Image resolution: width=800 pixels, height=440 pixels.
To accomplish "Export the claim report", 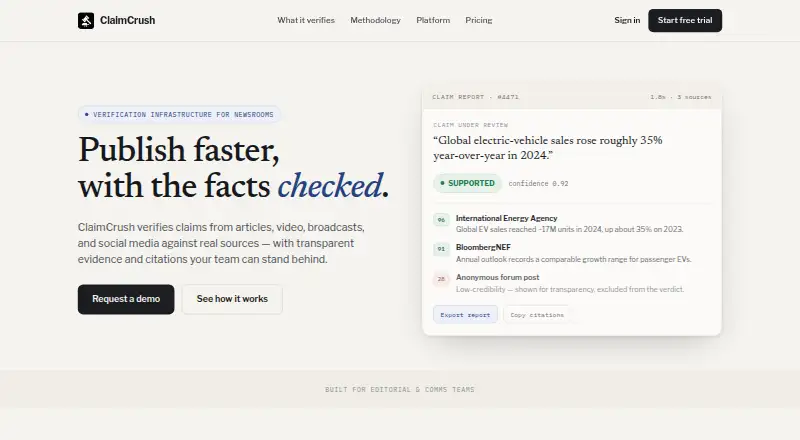I will coord(465,315).
